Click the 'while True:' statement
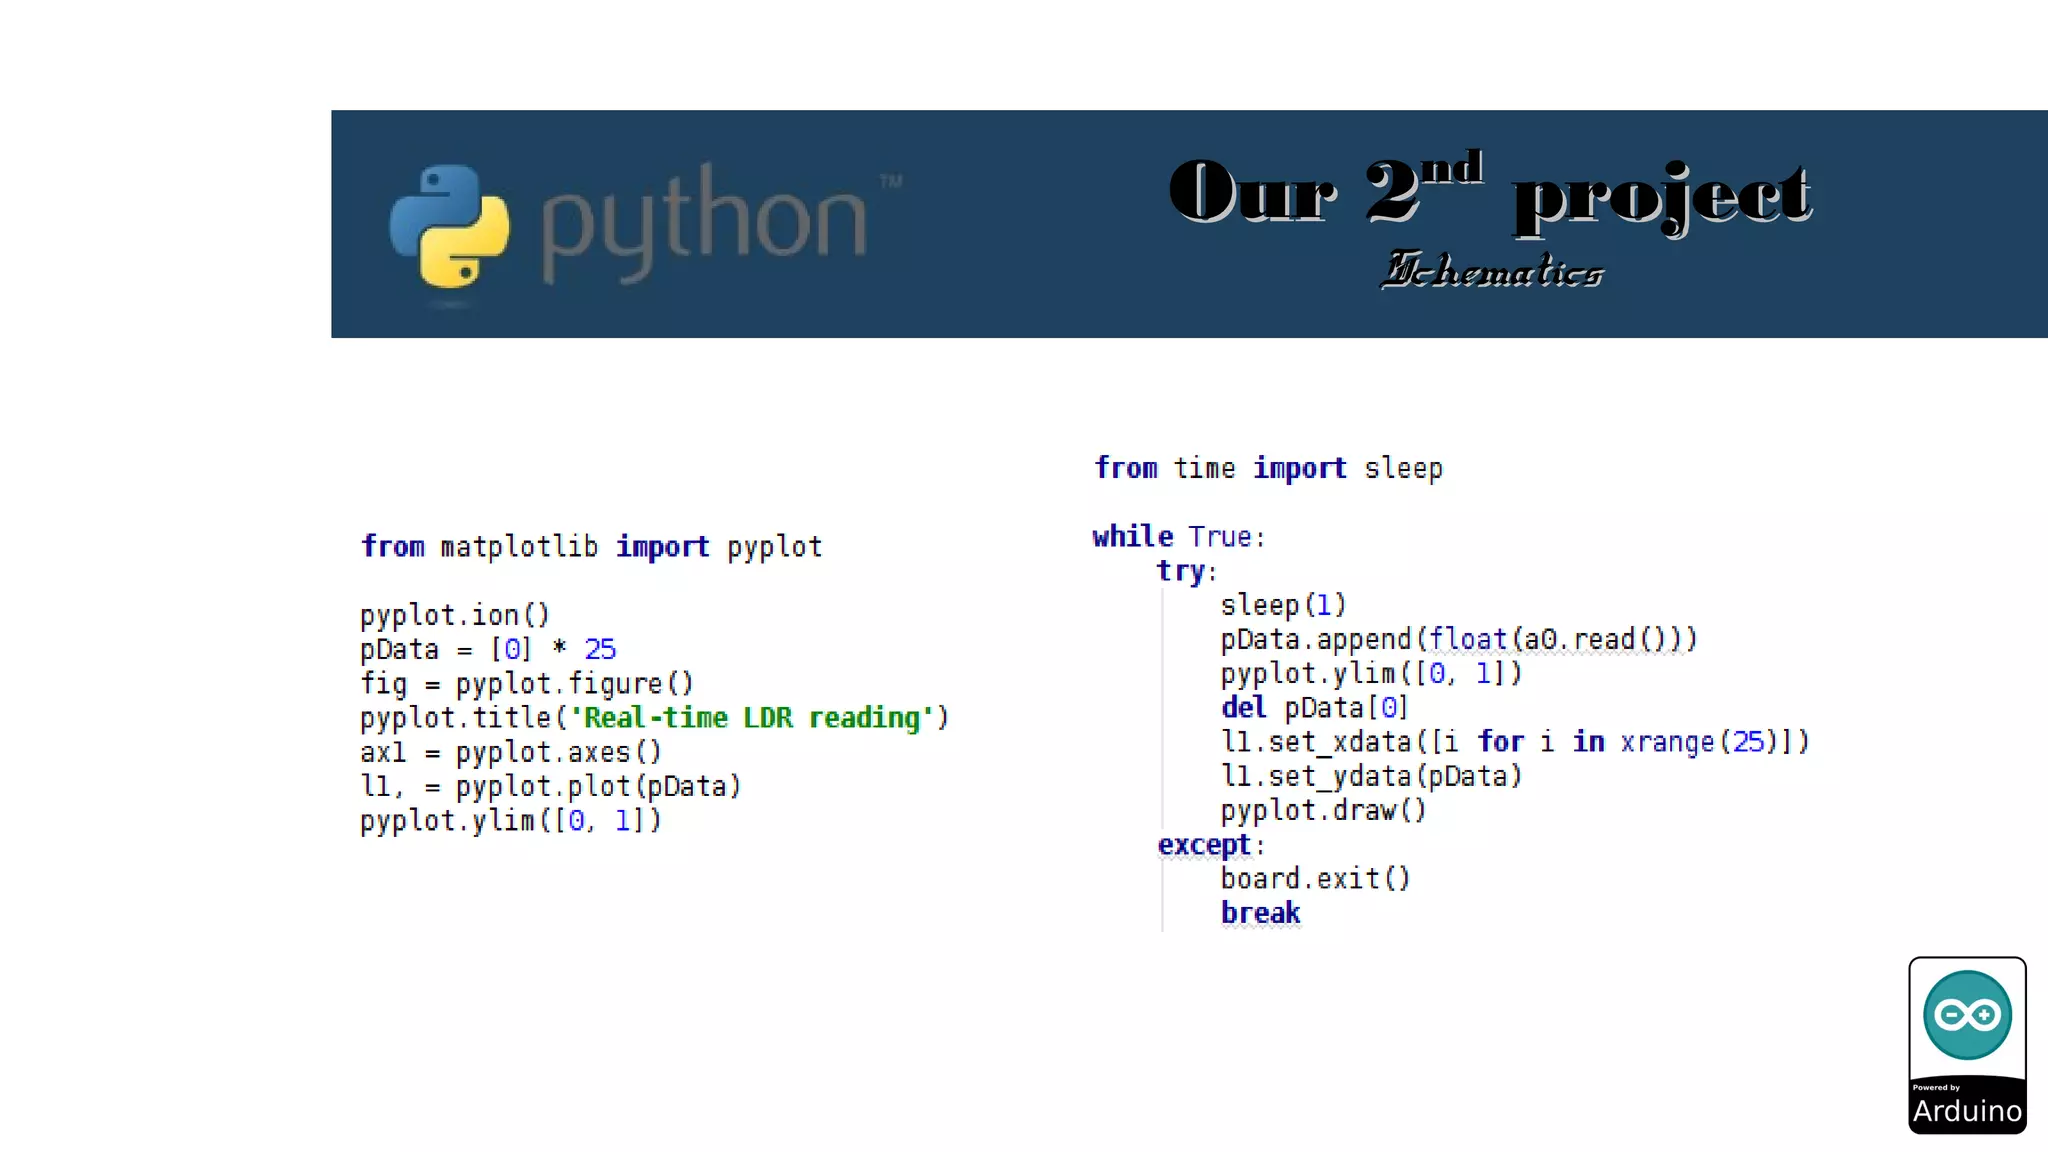Viewport: 2048px width, 1152px height. click(x=1179, y=537)
